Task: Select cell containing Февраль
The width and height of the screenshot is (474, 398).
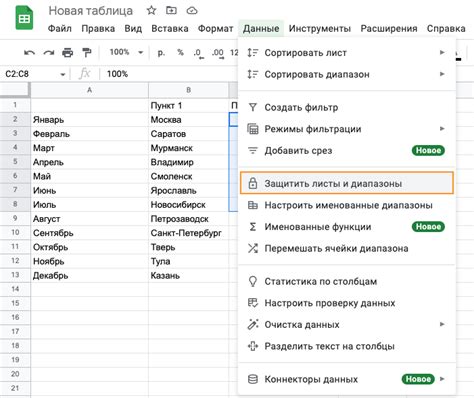Action: pyautogui.click(x=89, y=134)
